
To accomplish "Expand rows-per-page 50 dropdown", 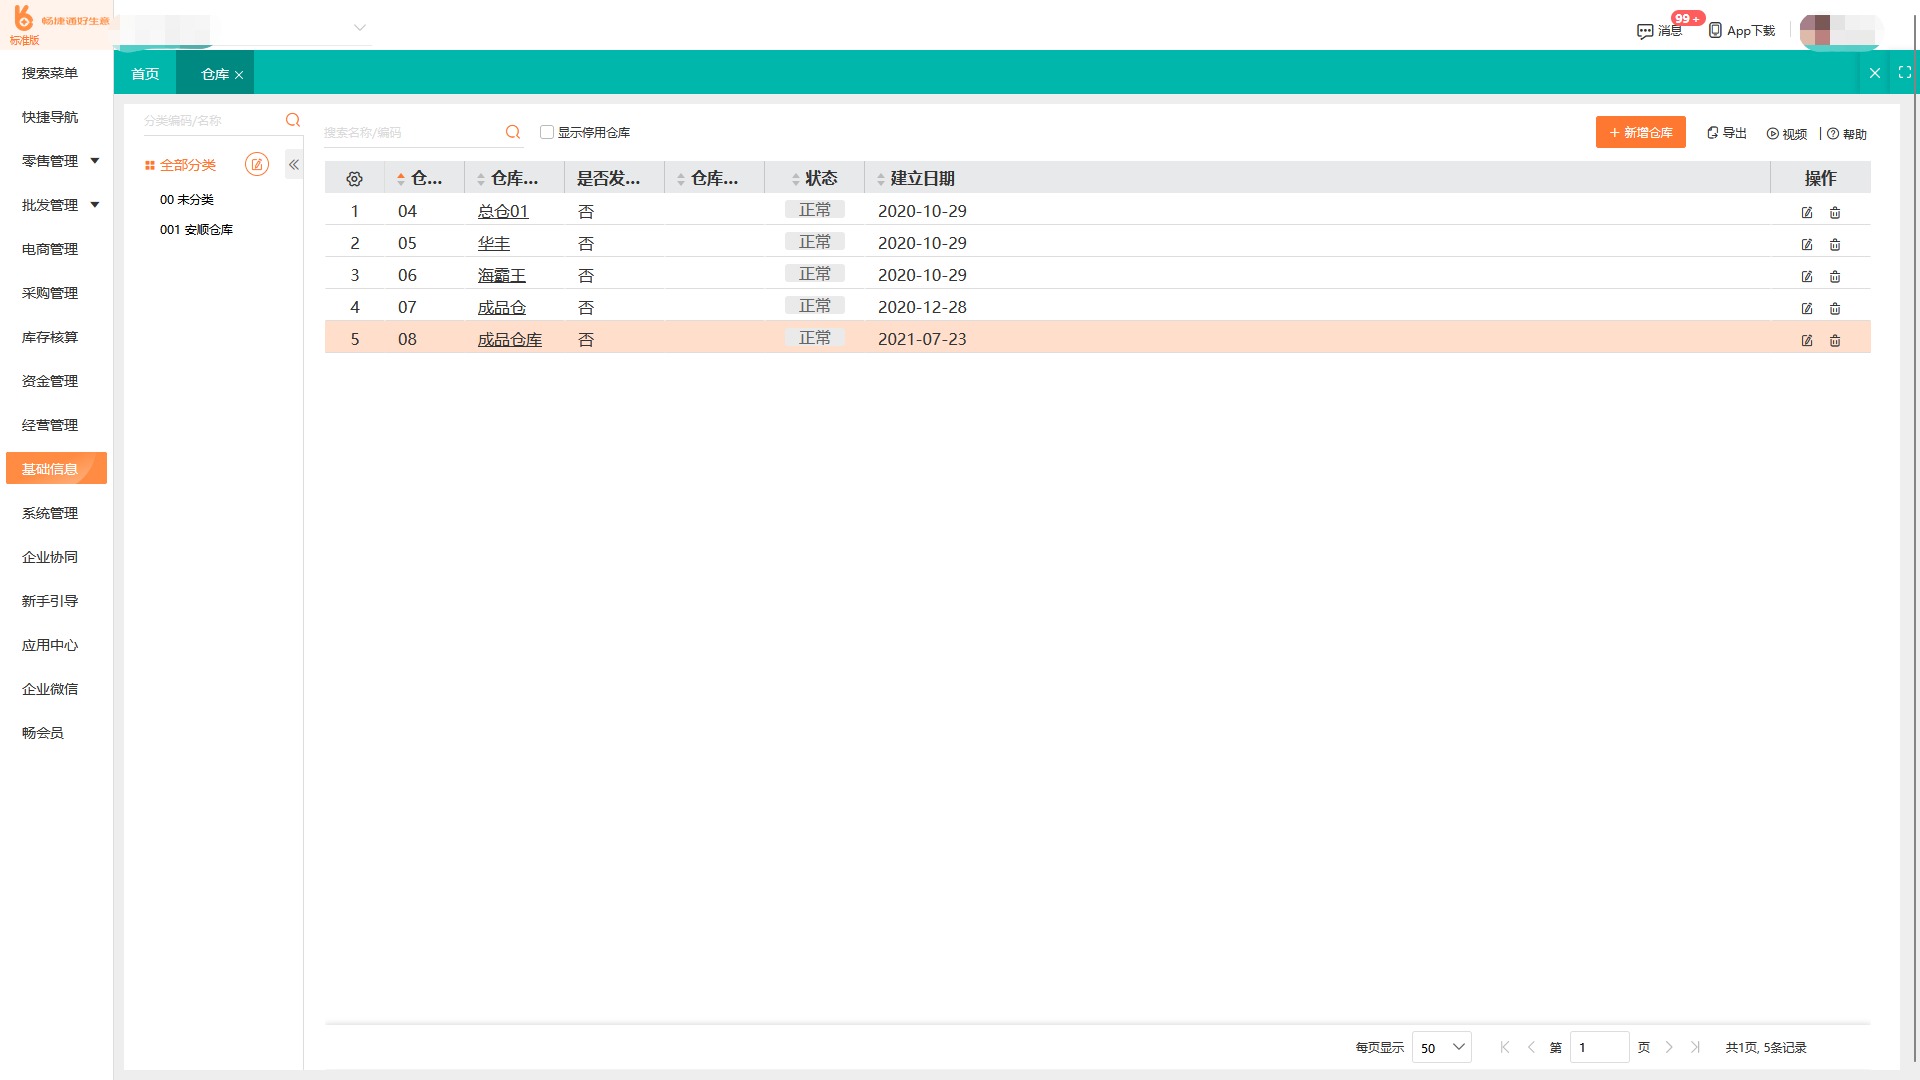I will (1439, 1047).
